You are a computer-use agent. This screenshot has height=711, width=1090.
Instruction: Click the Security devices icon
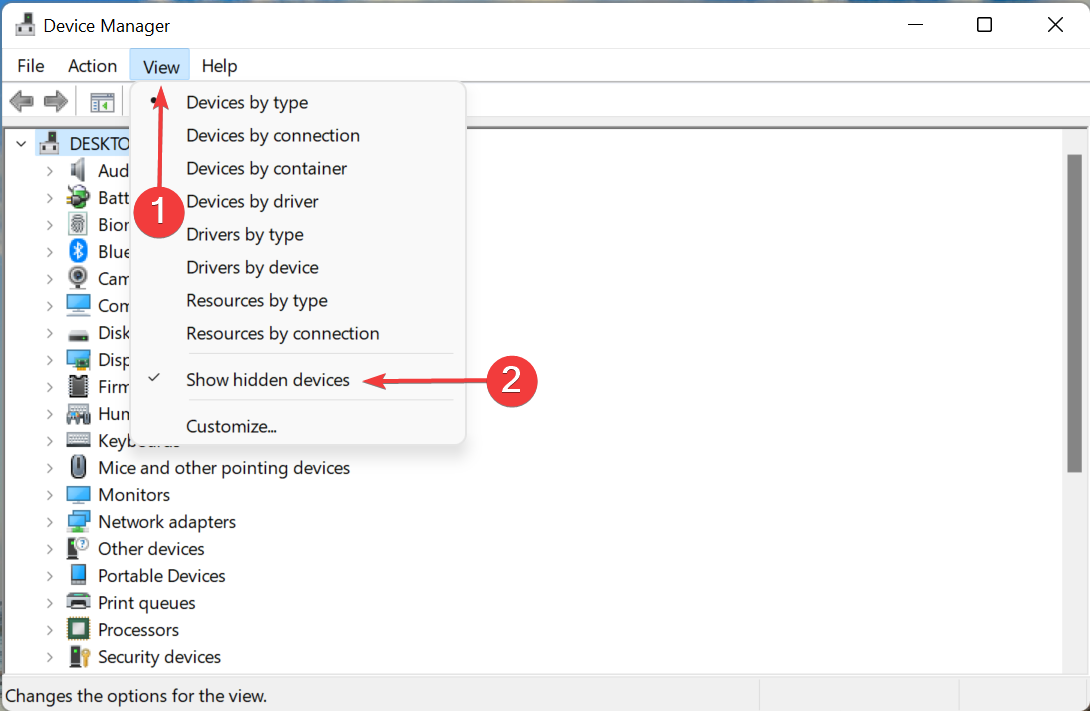[x=78, y=657]
